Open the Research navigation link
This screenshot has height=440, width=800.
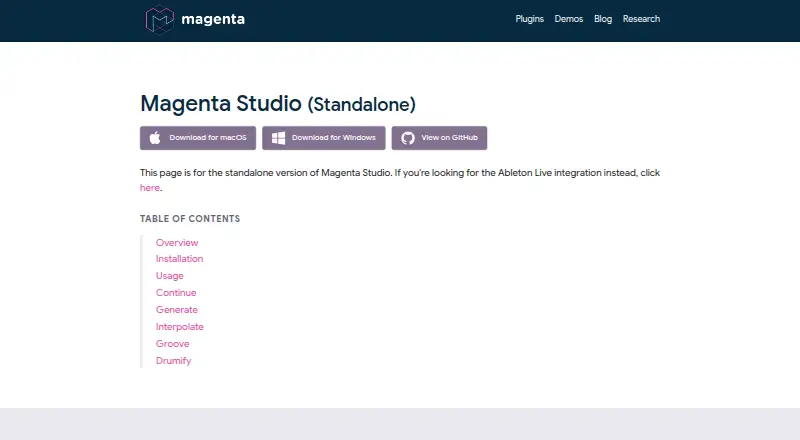[x=641, y=19]
